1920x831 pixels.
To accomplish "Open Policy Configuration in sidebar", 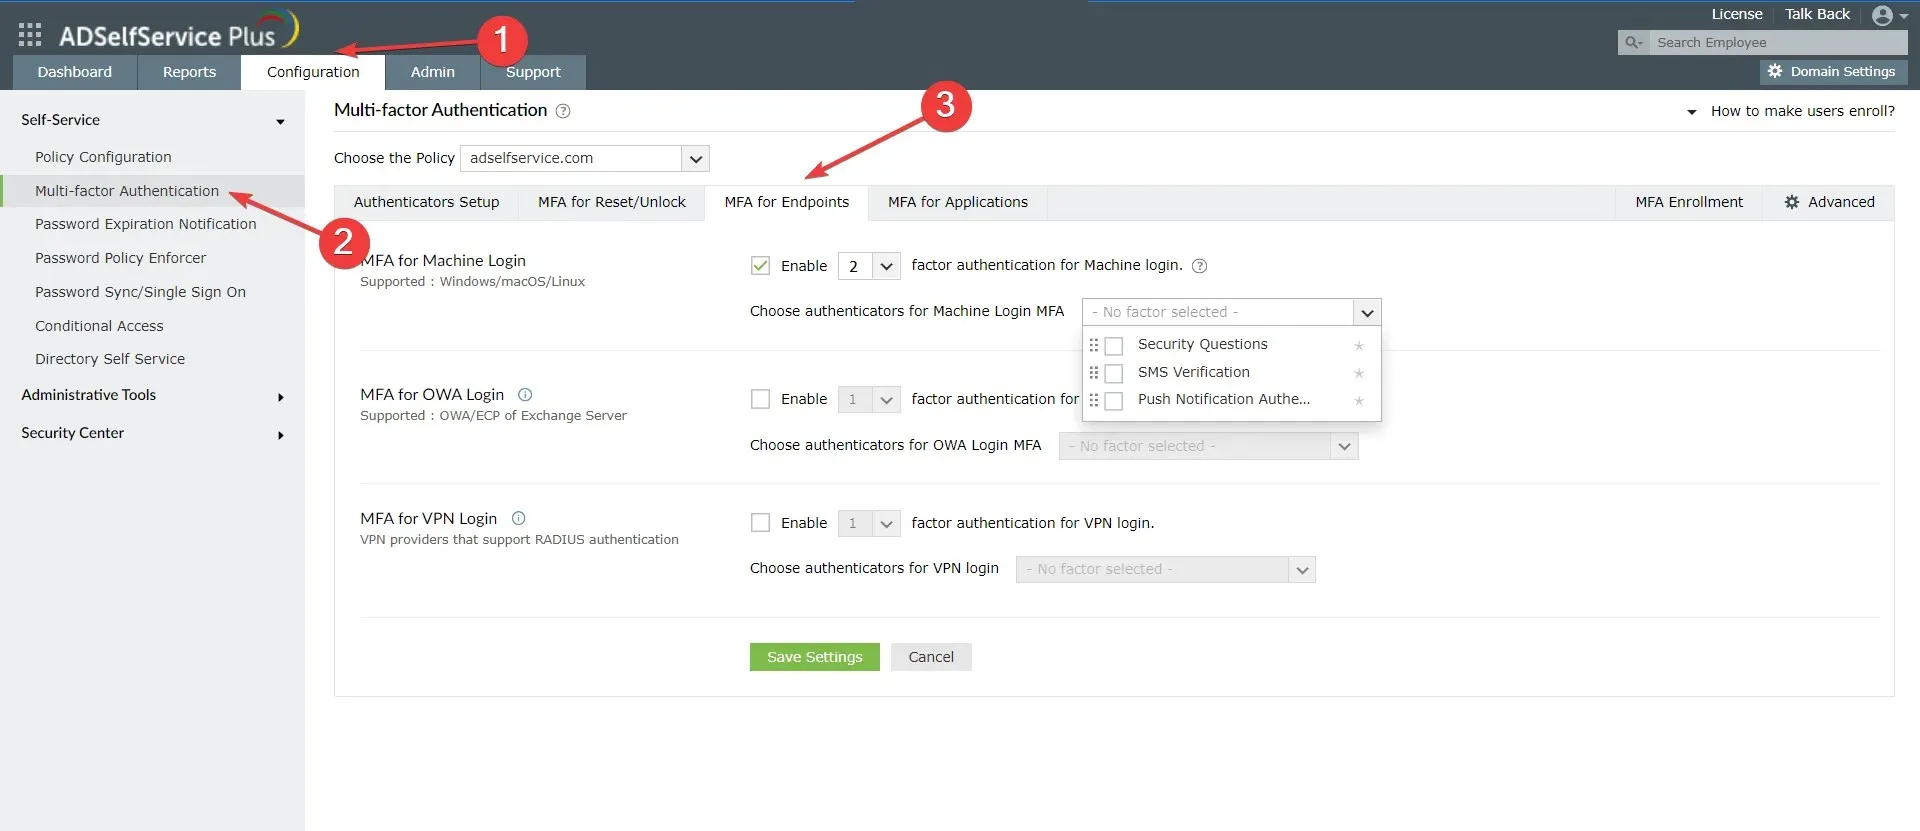I will [x=103, y=157].
